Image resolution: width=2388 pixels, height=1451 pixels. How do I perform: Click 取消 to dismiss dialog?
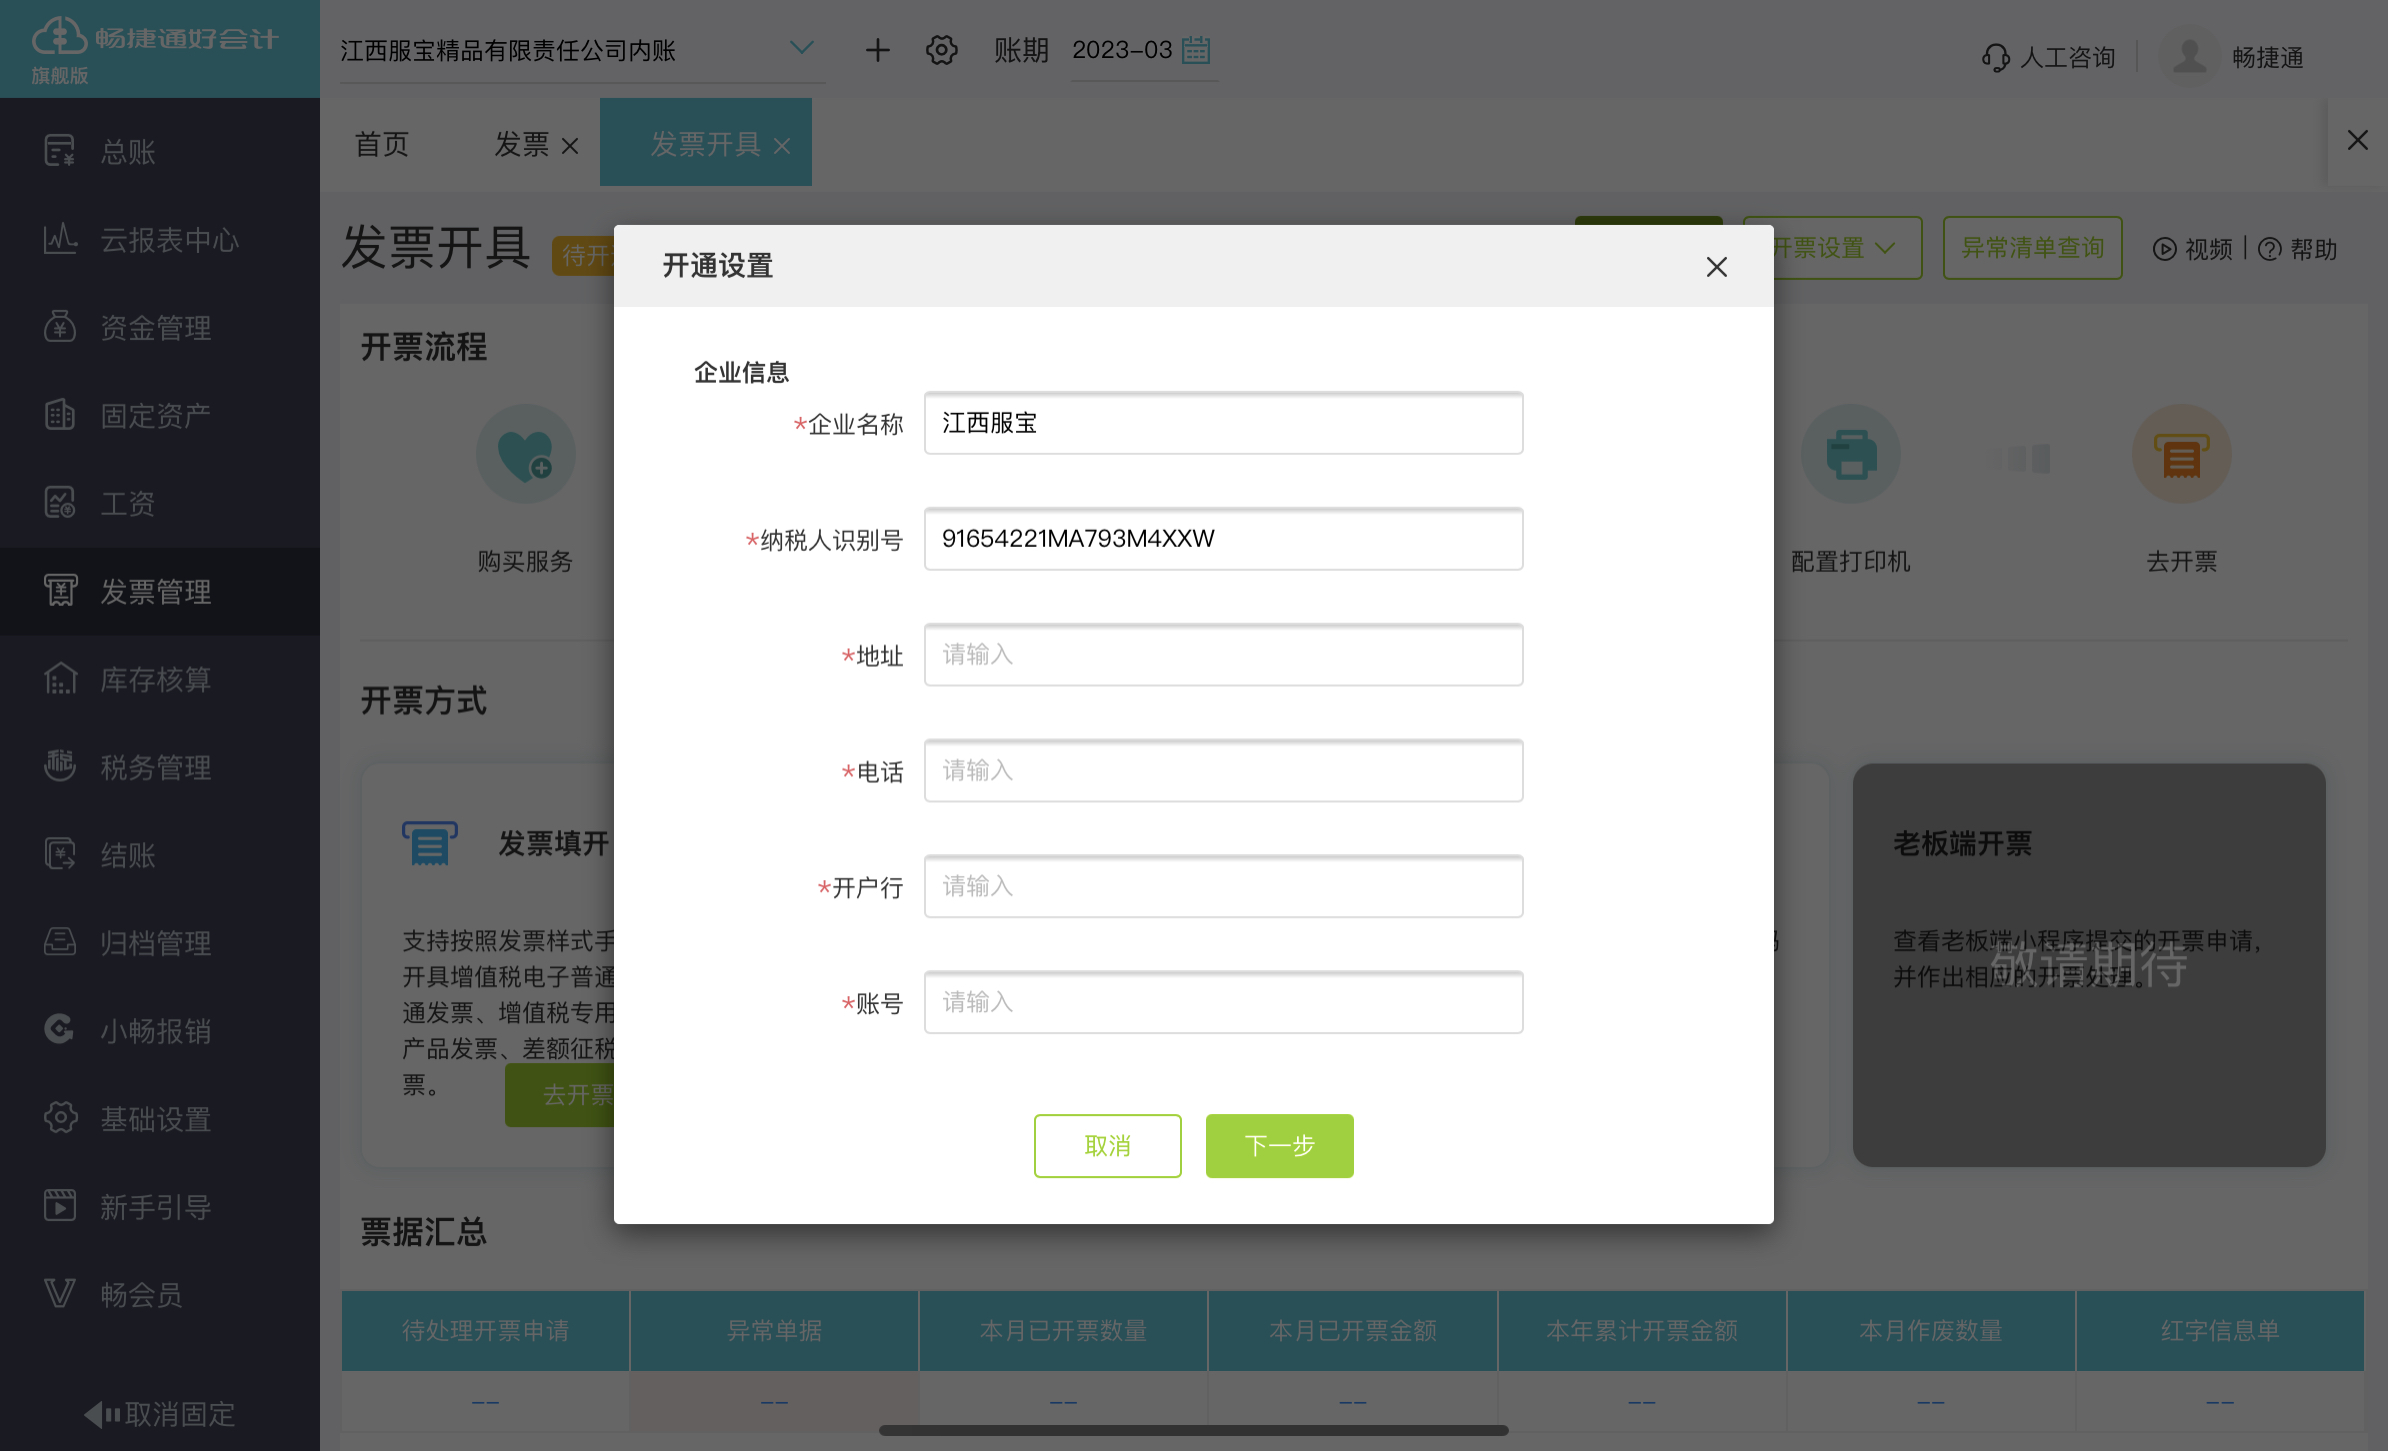[1109, 1146]
